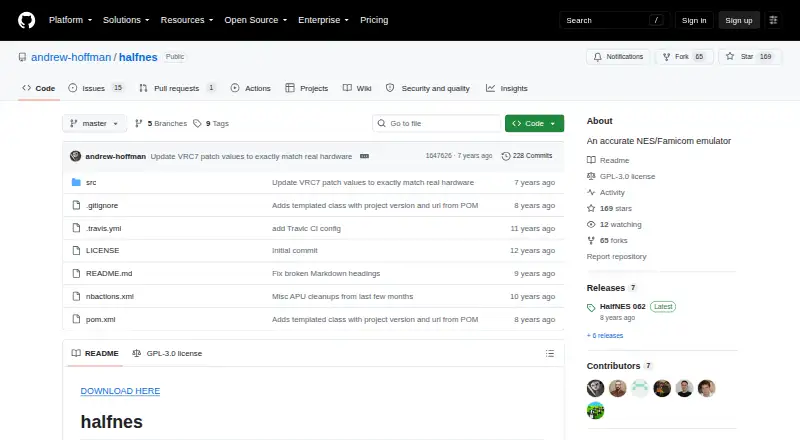
Task: Fork the repository via the Fork button
Action: point(684,57)
